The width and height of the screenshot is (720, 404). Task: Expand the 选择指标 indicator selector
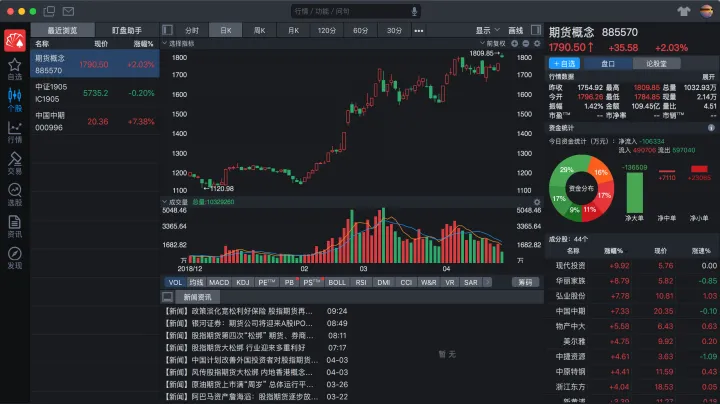(x=178, y=44)
